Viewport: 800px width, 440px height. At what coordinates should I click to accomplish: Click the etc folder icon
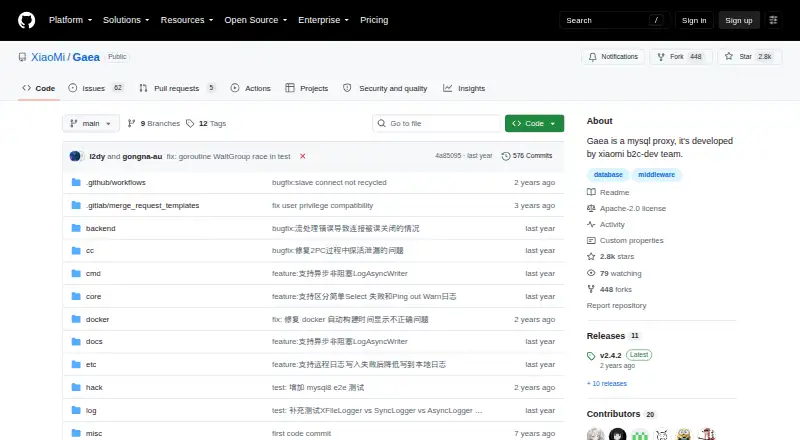coord(76,364)
